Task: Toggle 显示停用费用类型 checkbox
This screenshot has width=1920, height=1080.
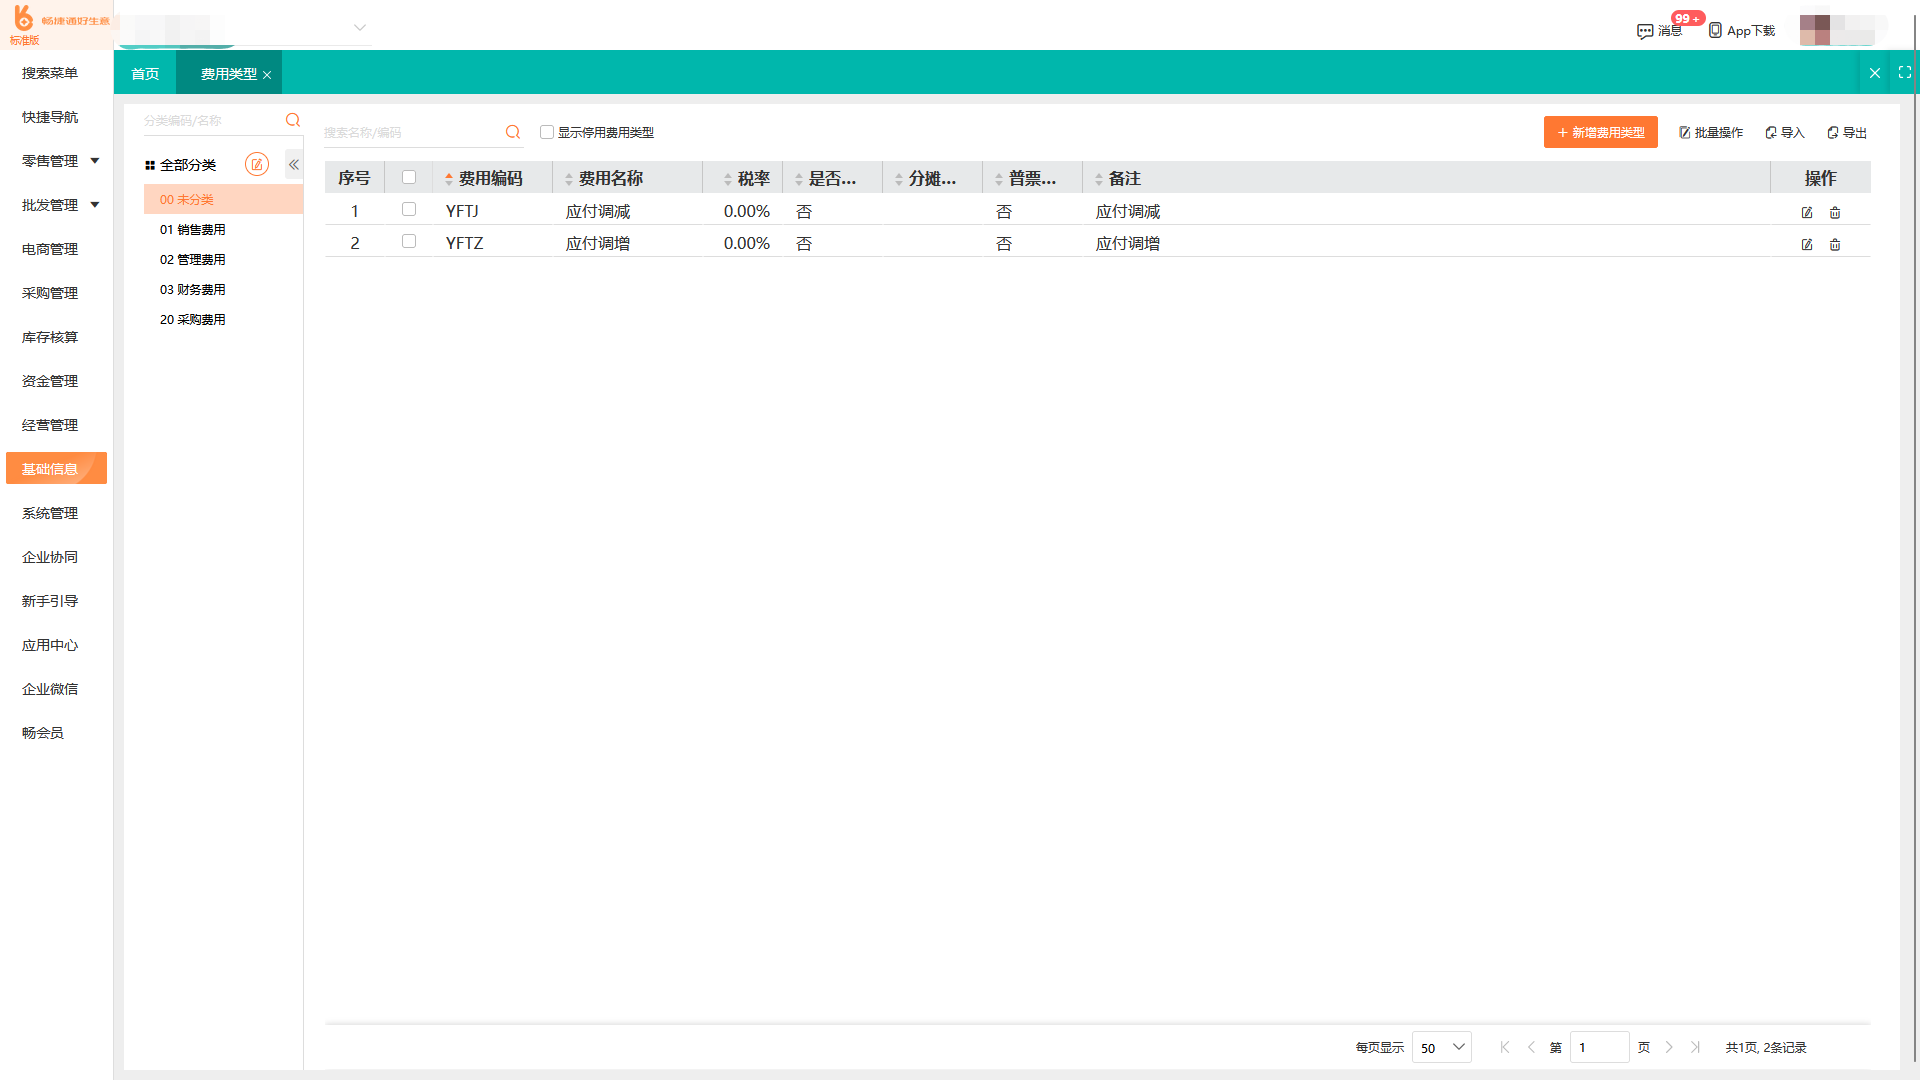Action: pos(546,132)
